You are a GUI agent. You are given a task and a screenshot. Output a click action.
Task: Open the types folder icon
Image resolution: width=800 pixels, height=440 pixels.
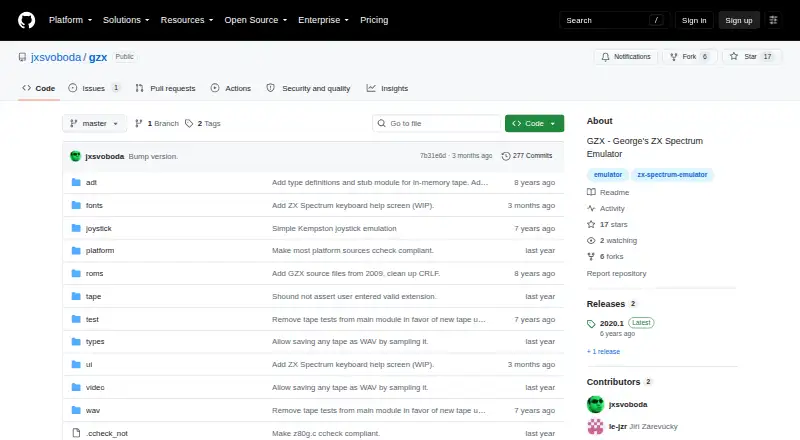[x=76, y=341]
